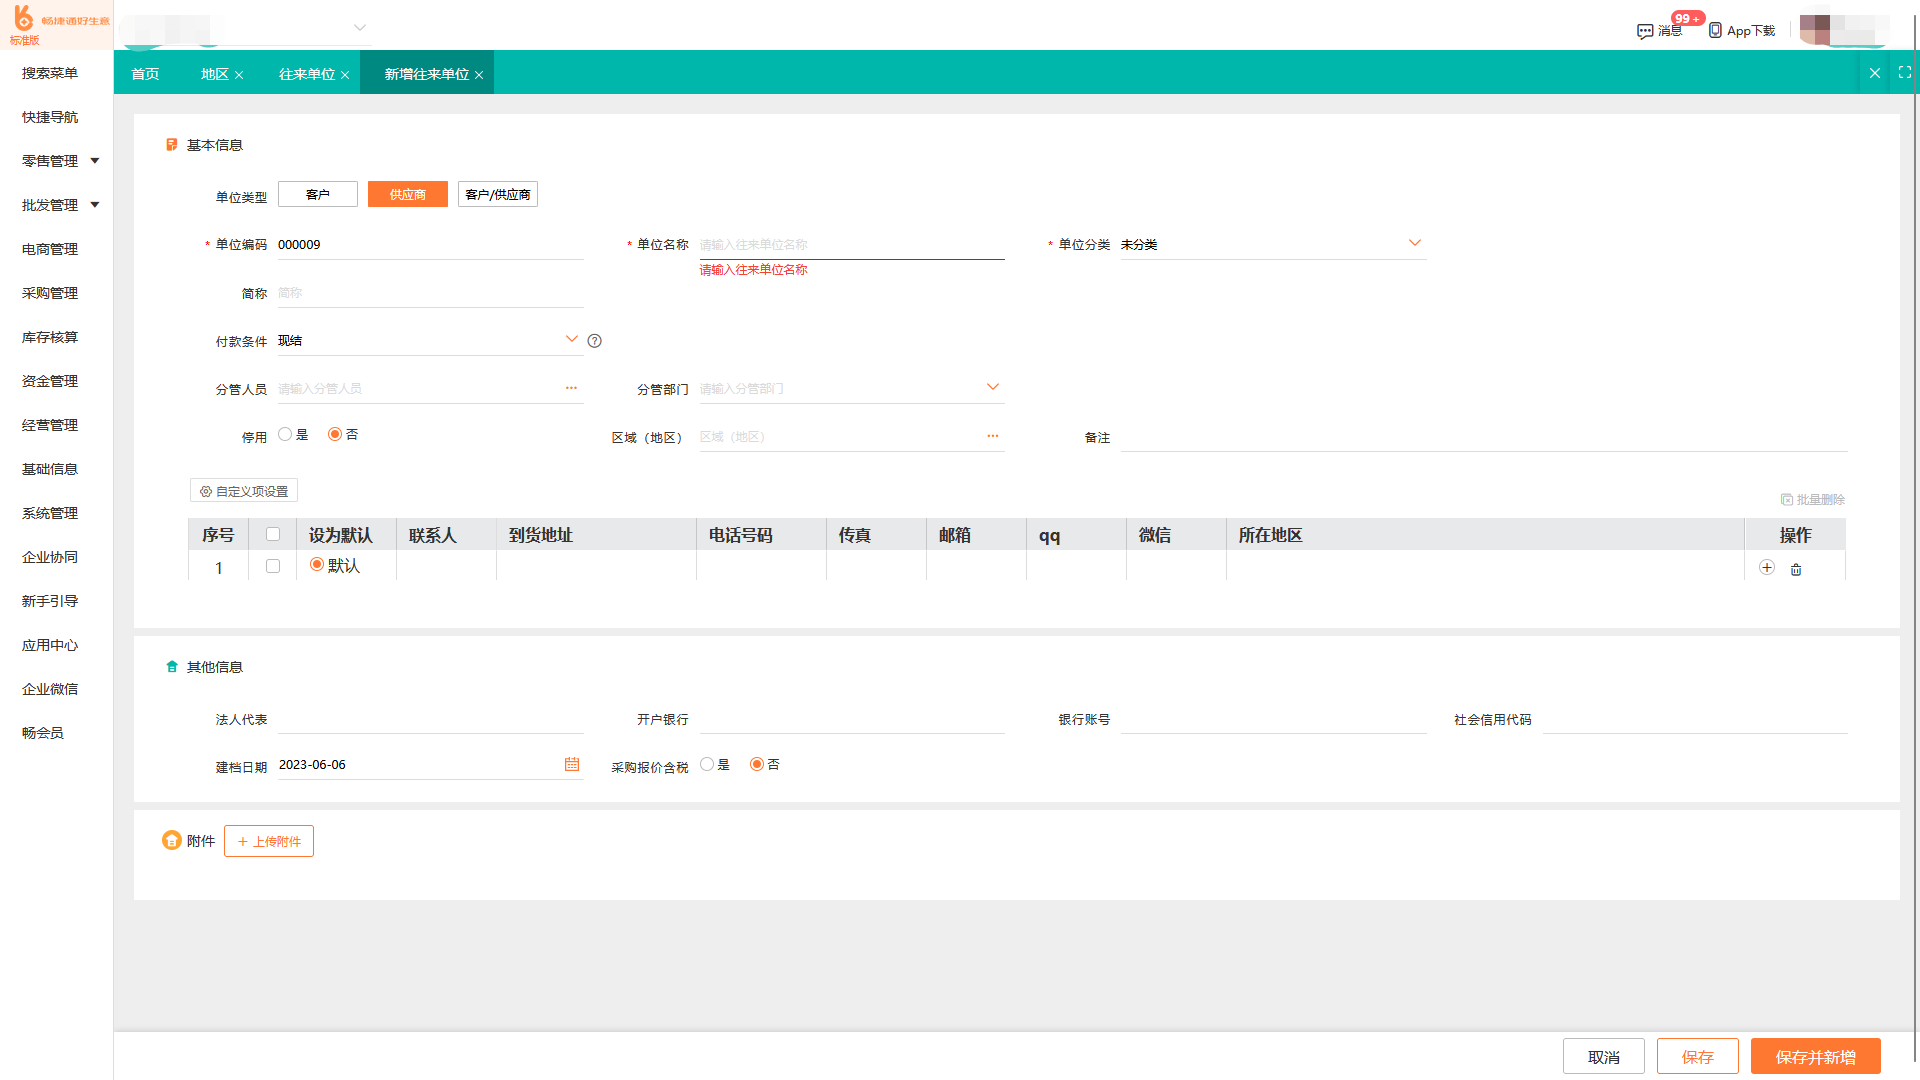
Task: Click the calendar icon next to 建档日期
Action: pos(572,764)
